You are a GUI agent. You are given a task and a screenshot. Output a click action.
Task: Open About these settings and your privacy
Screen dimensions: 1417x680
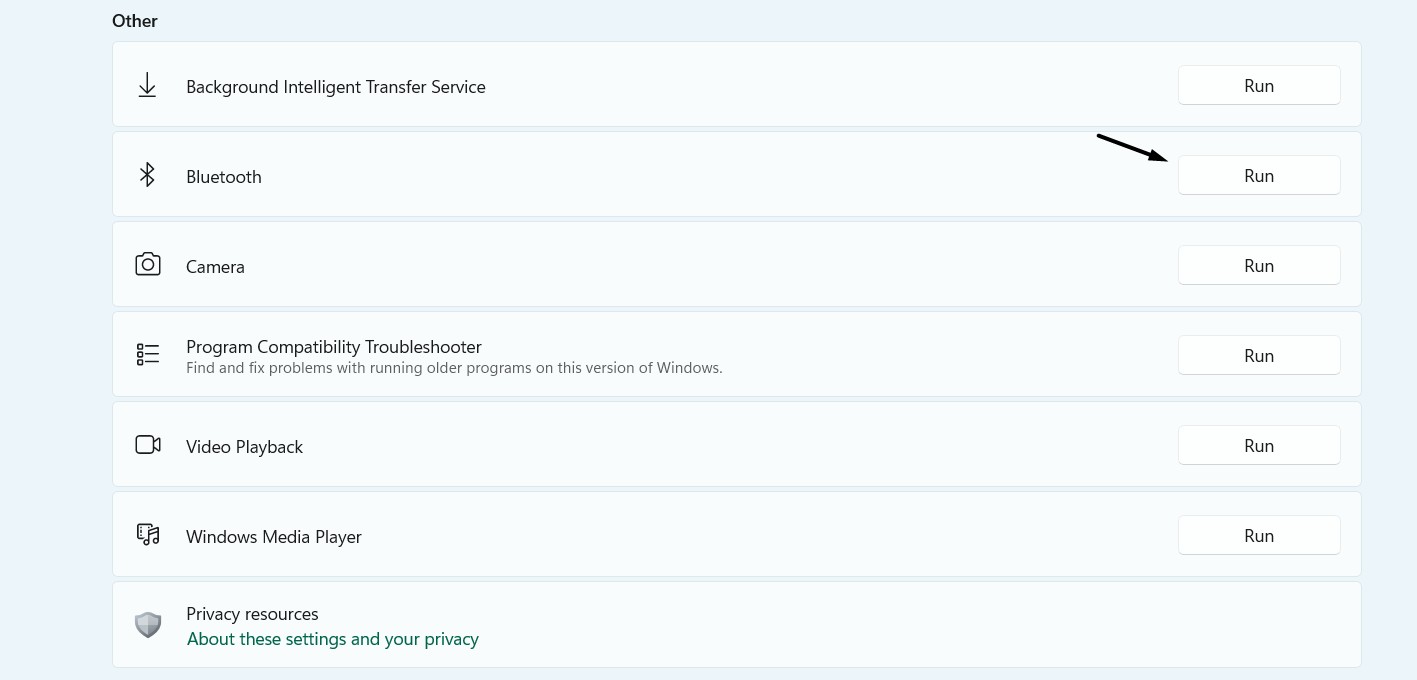(332, 639)
